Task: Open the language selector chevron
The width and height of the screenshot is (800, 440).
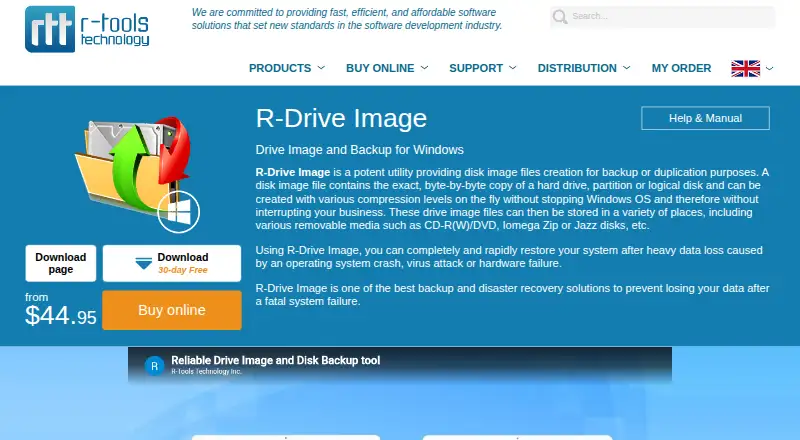Action: (769, 68)
